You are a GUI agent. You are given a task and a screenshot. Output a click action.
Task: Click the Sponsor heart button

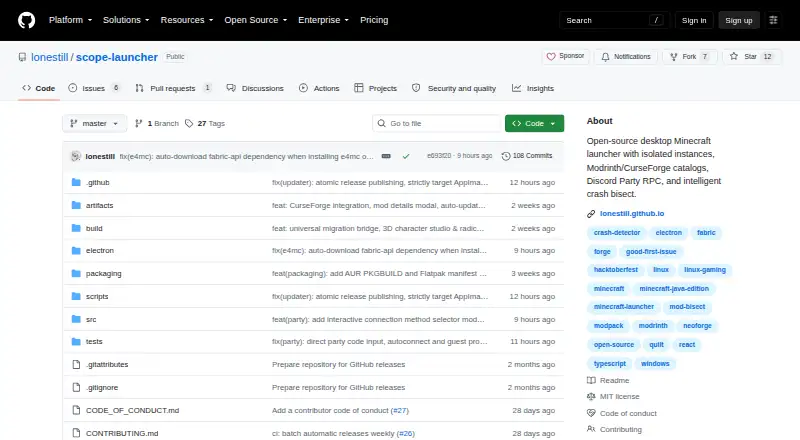coord(565,56)
